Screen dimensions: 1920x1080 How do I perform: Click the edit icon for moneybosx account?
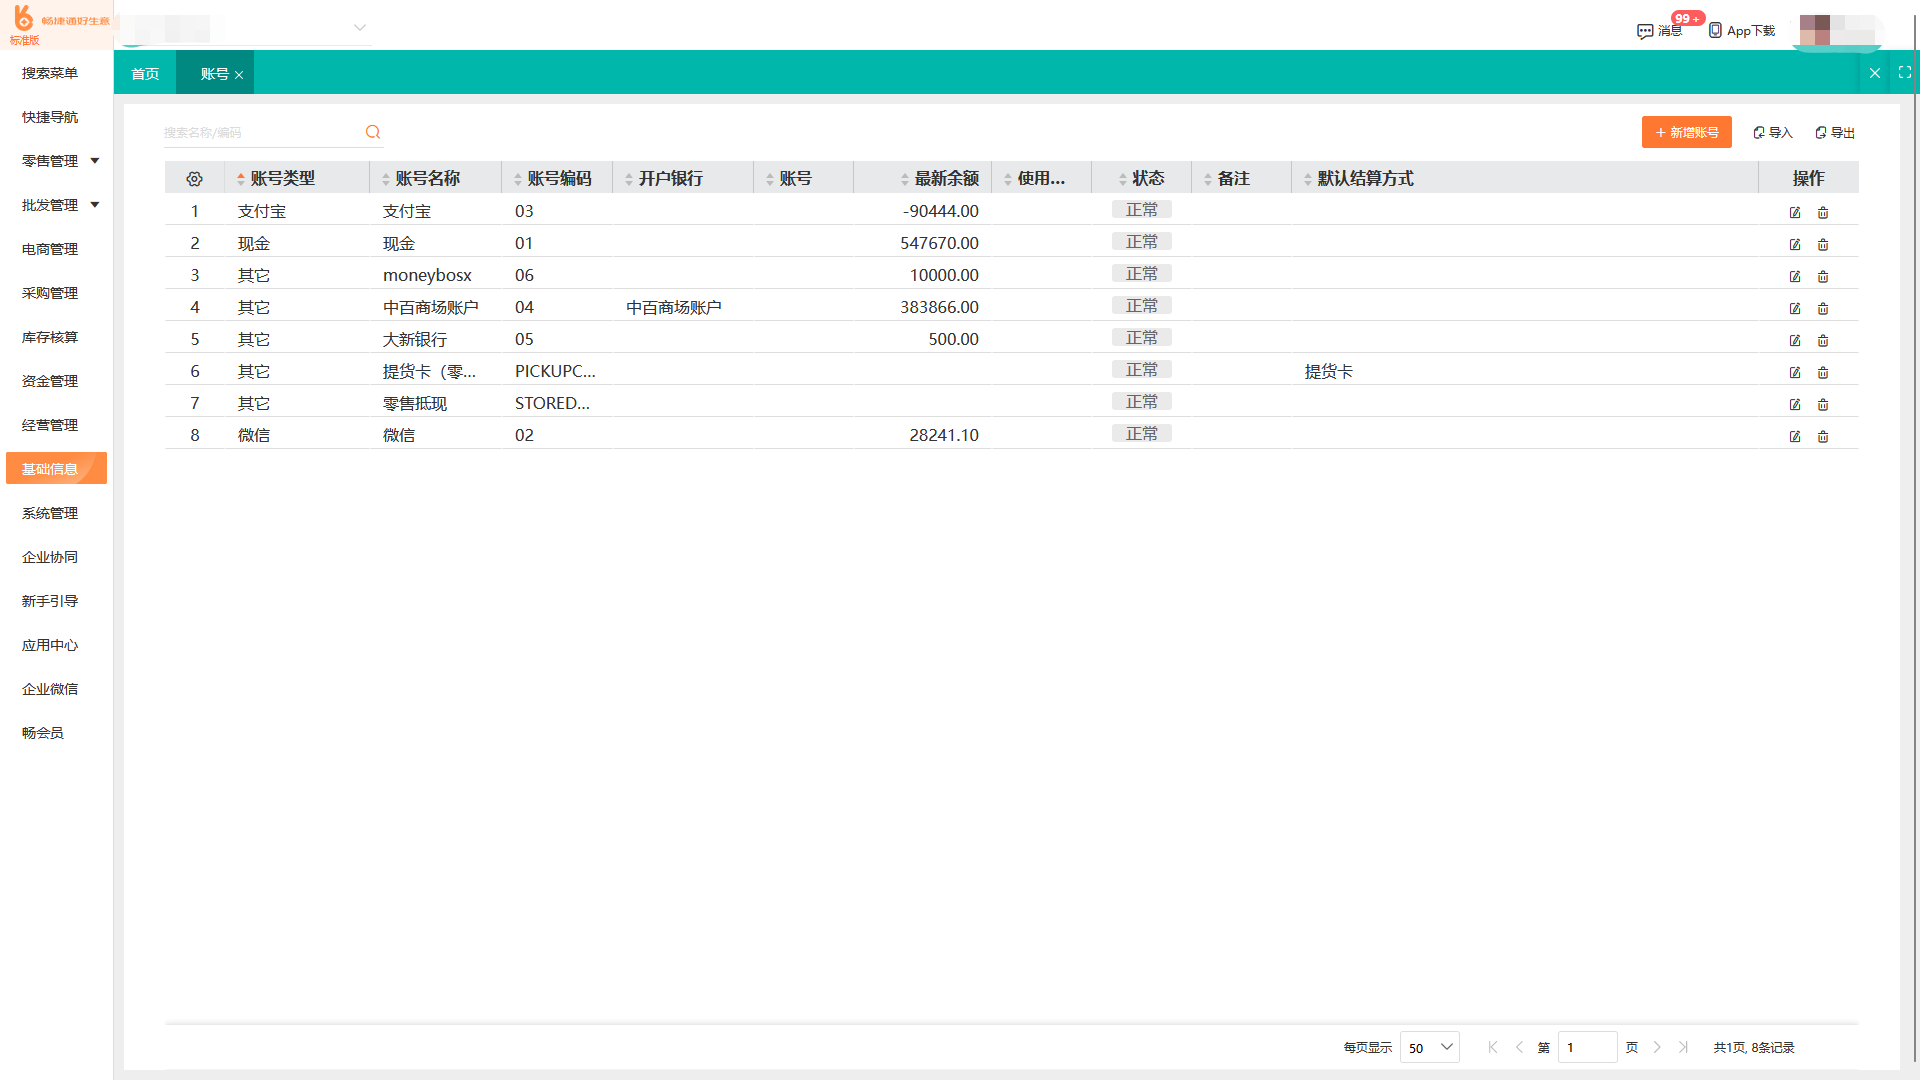click(1795, 274)
